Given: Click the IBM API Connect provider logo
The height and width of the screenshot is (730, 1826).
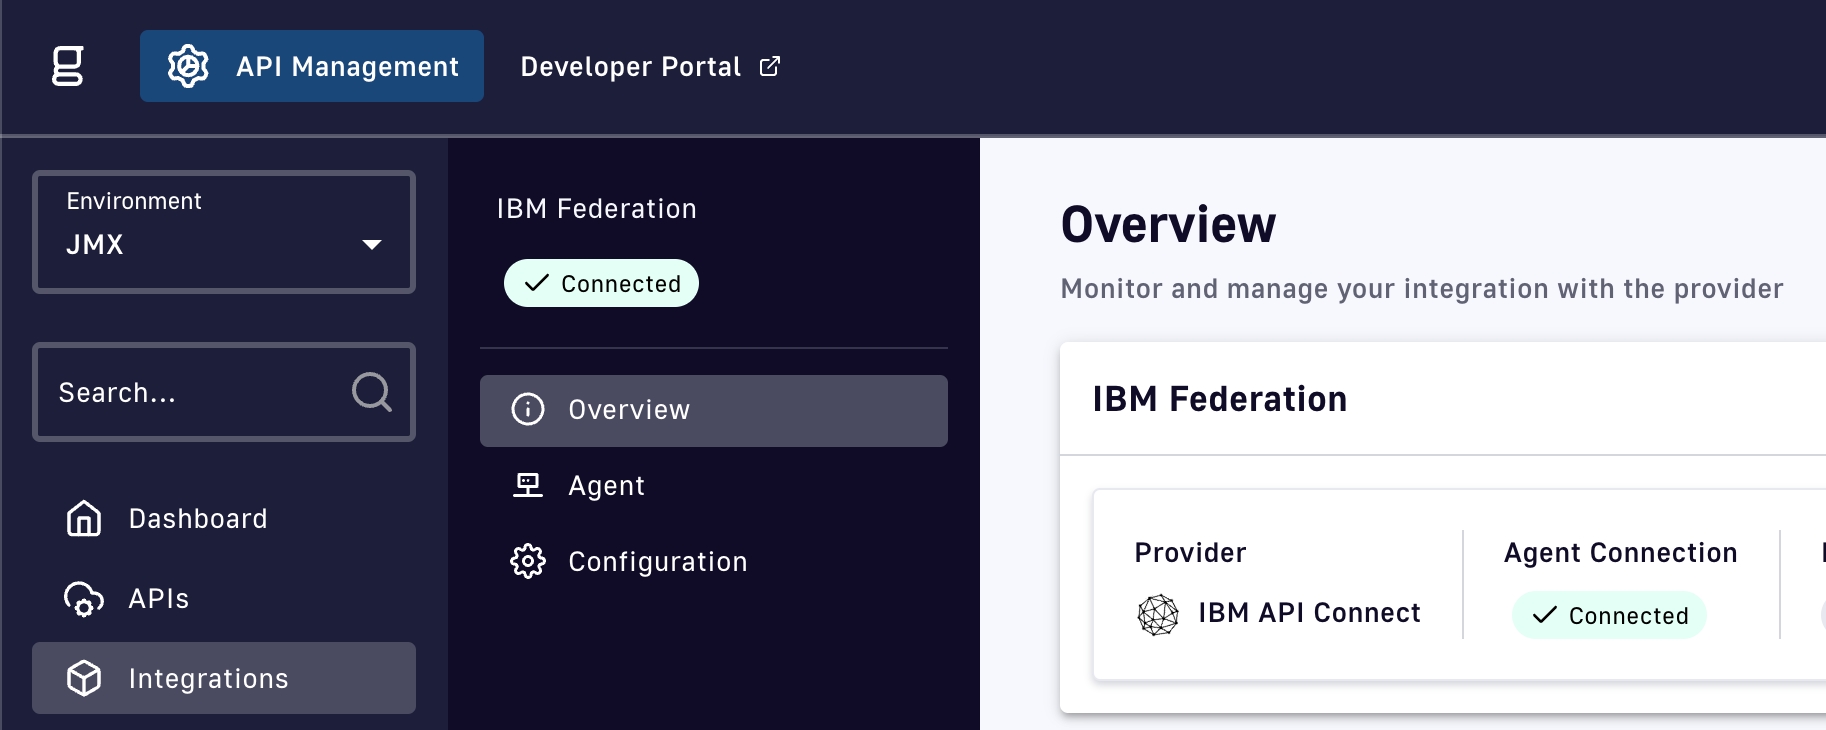Looking at the screenshot, I should click(x=1158, y=614).
